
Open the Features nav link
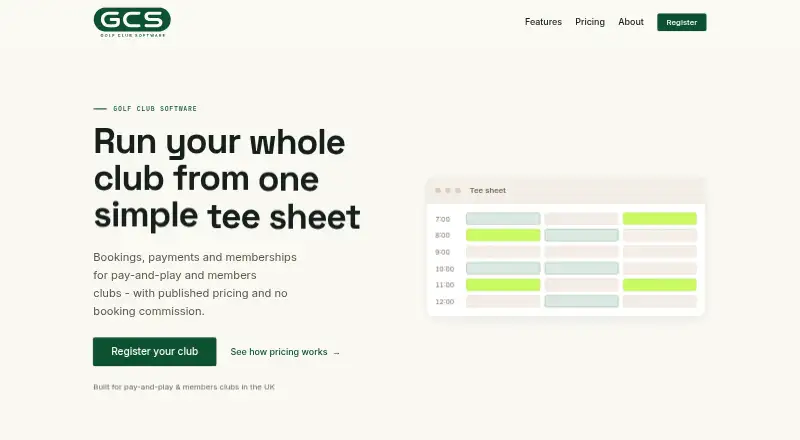point(543,22)
